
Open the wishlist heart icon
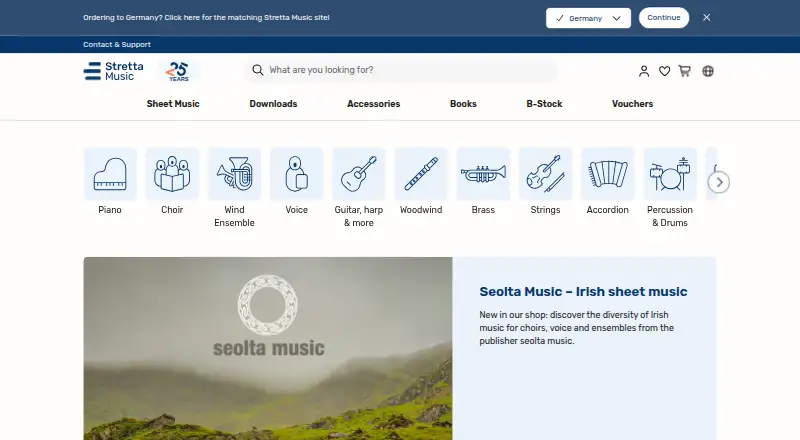pos(664,71)
